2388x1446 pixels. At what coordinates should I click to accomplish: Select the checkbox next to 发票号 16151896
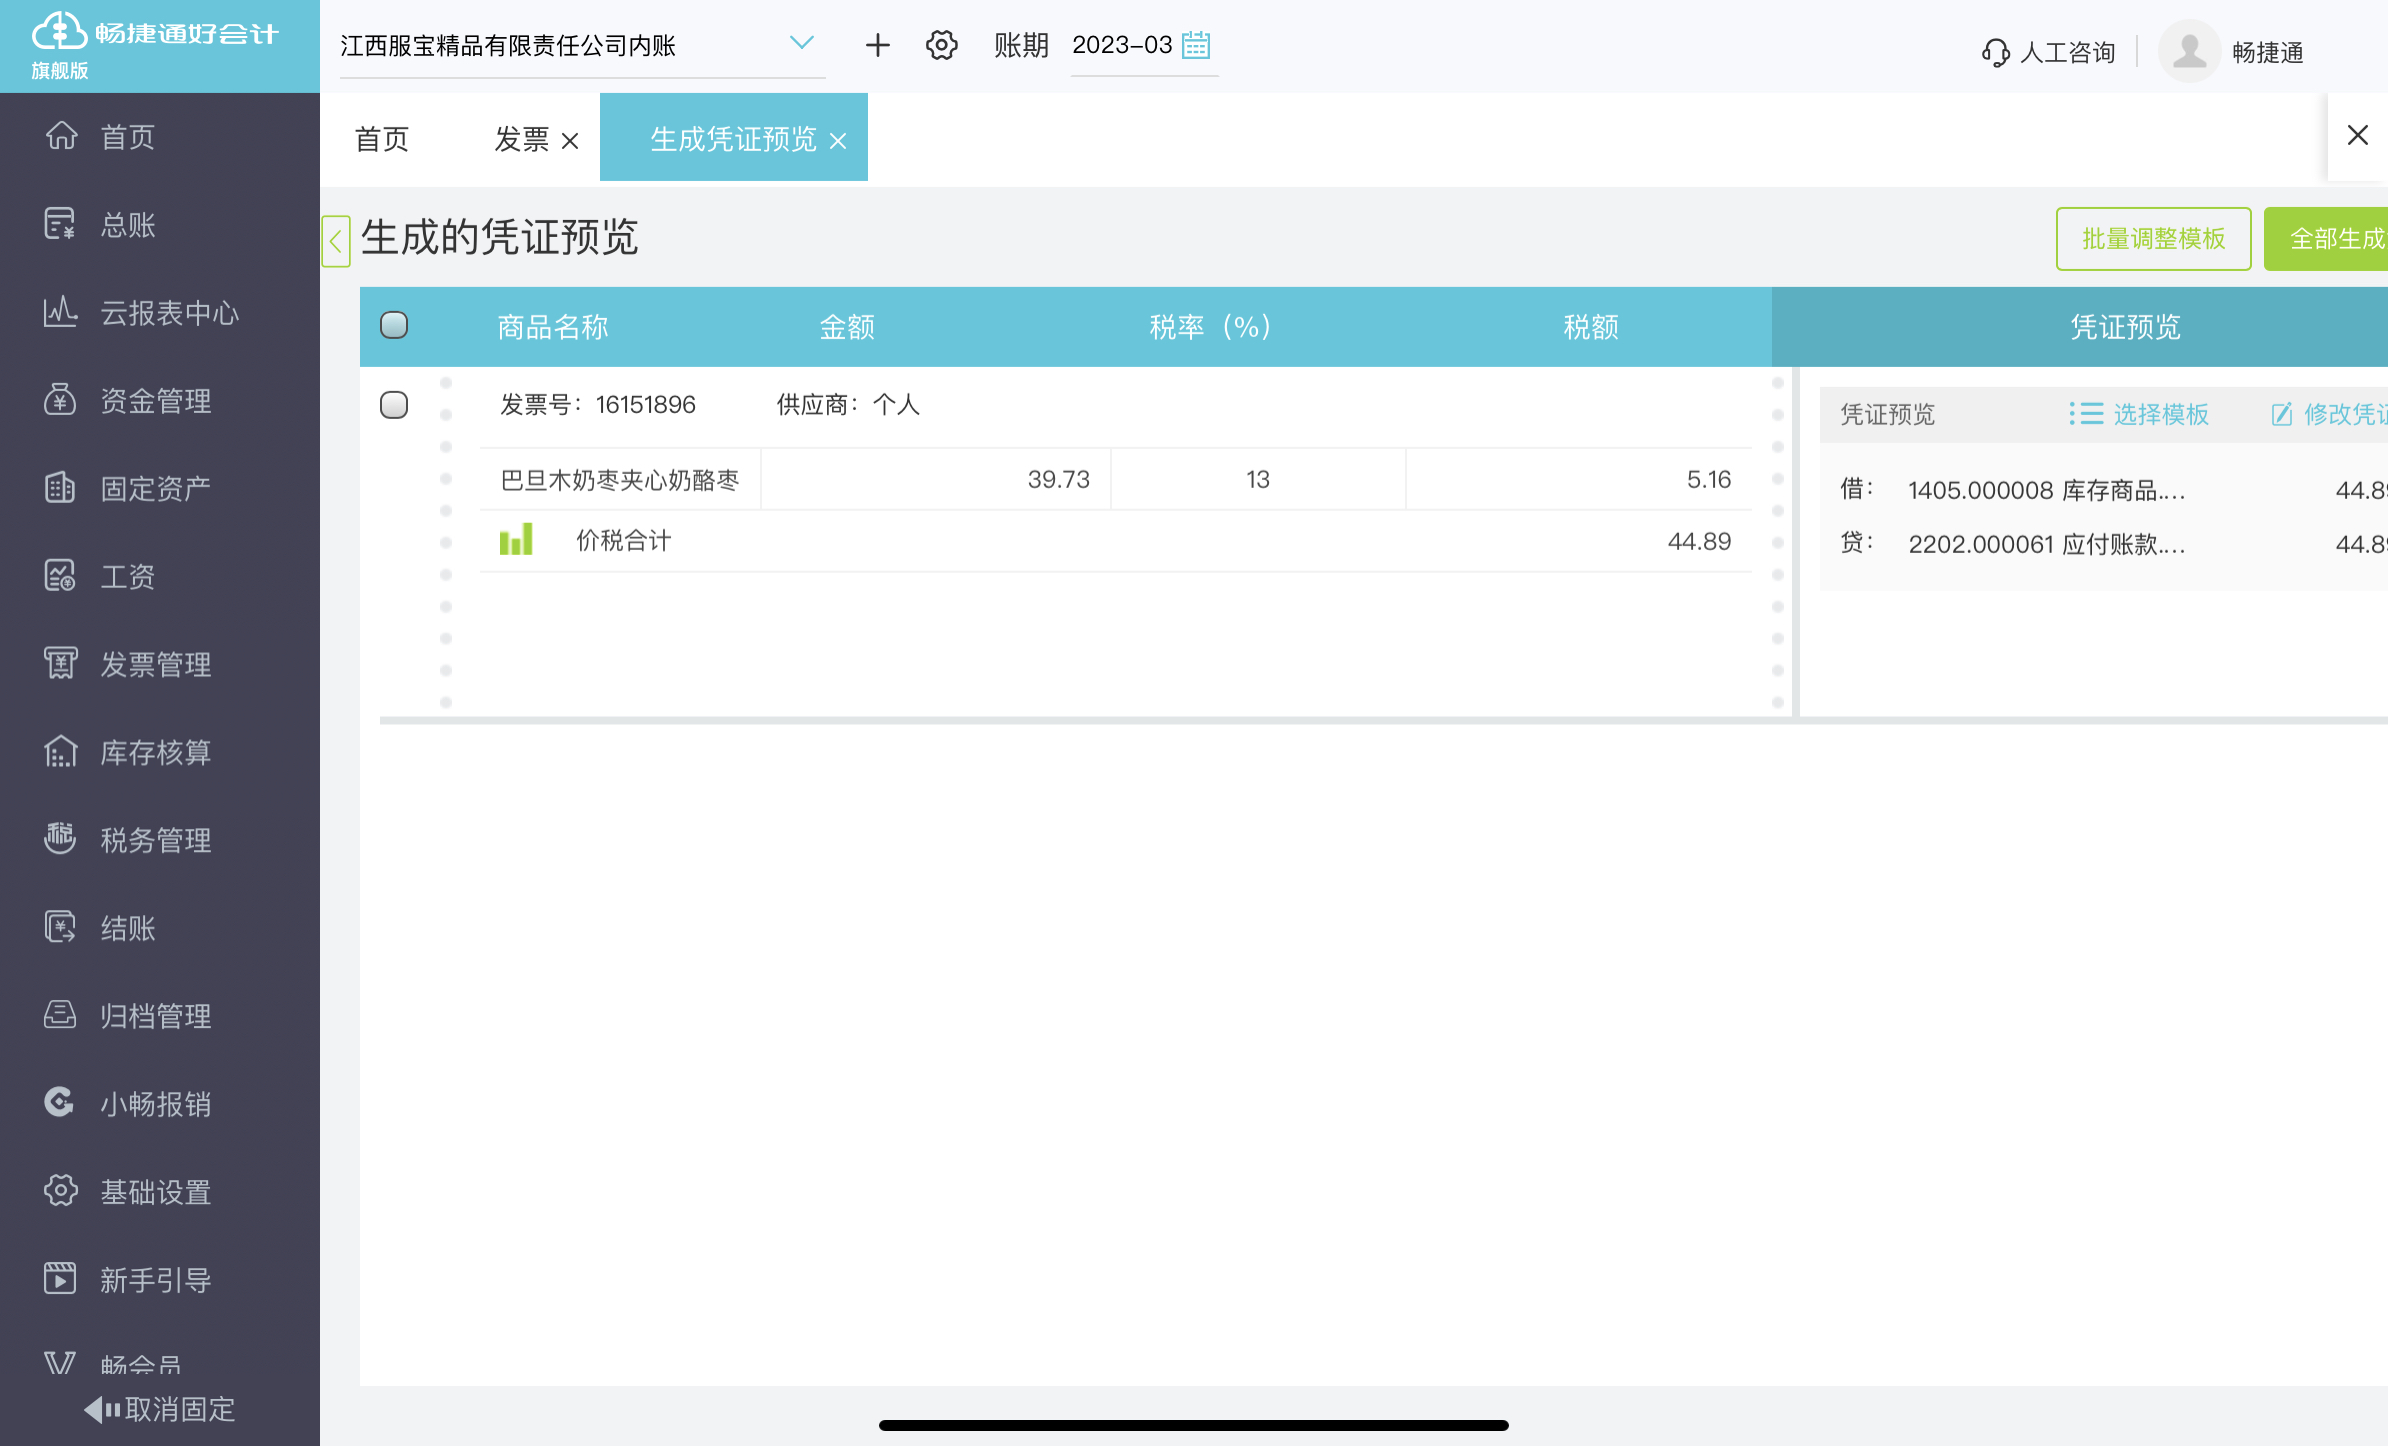coord(394,402)
